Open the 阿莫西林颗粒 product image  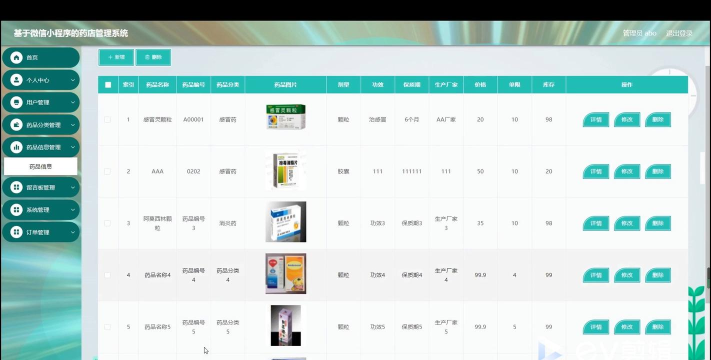[x=286, y=222]
